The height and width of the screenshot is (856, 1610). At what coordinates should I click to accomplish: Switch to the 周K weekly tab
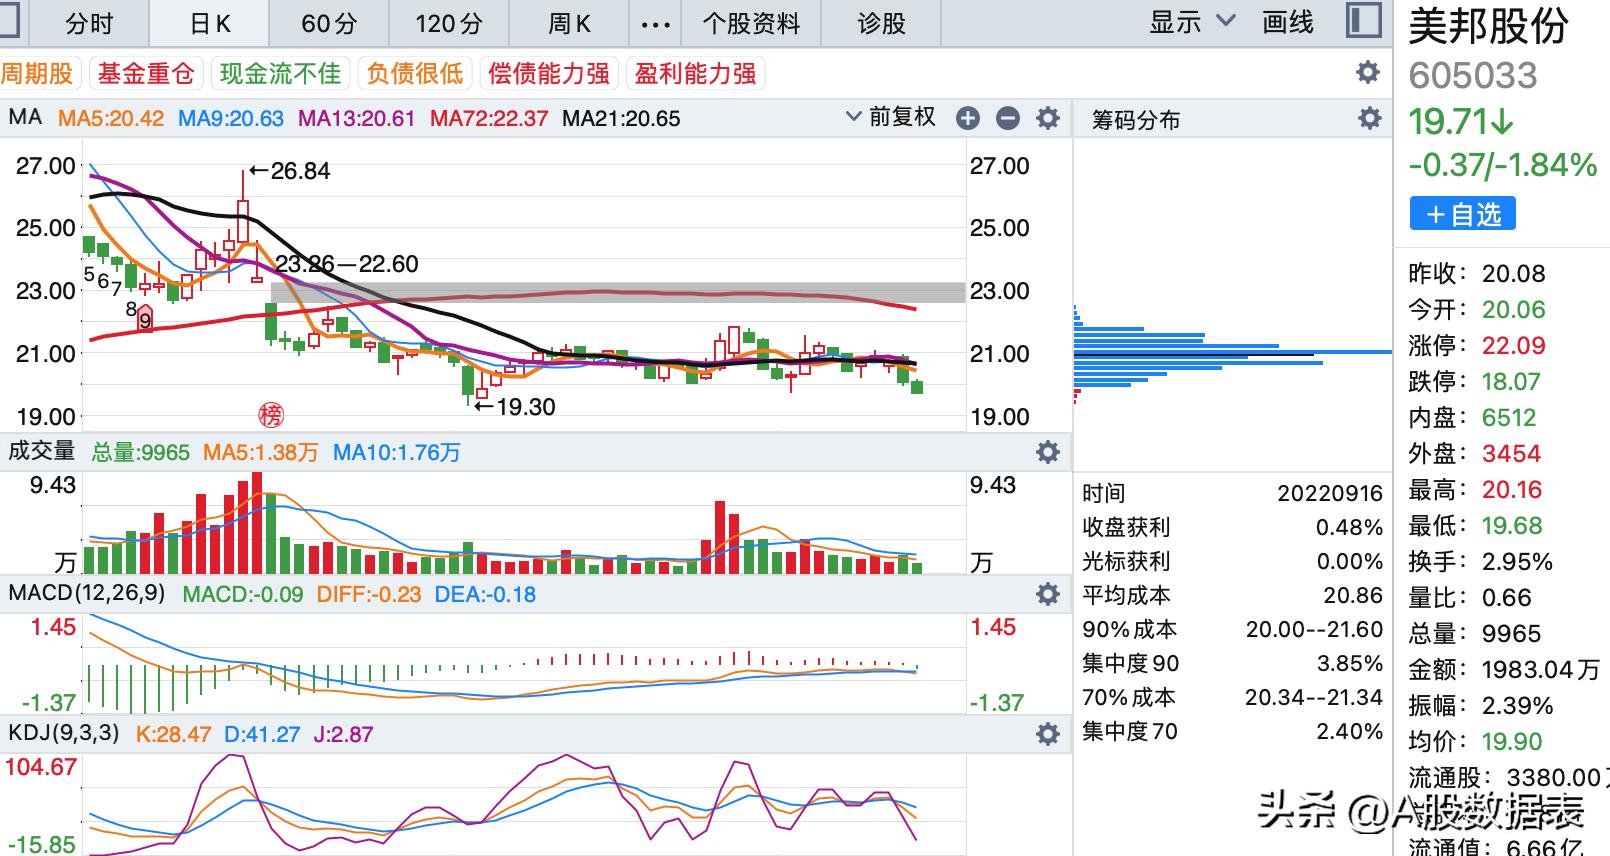point(569,24)
